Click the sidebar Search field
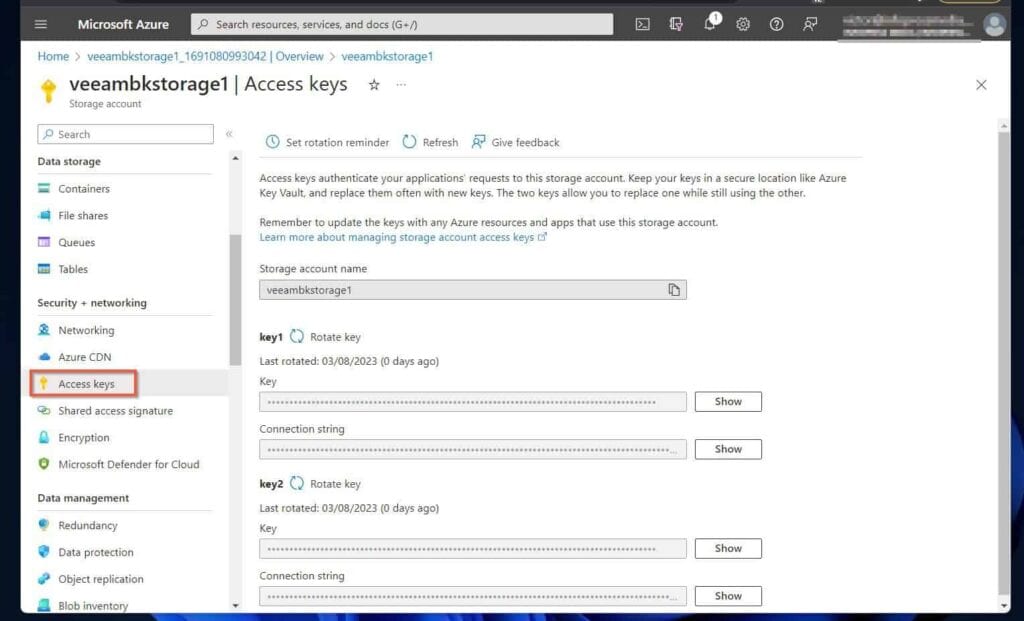This screenshot has height=621, width=1024. (125, 134)
